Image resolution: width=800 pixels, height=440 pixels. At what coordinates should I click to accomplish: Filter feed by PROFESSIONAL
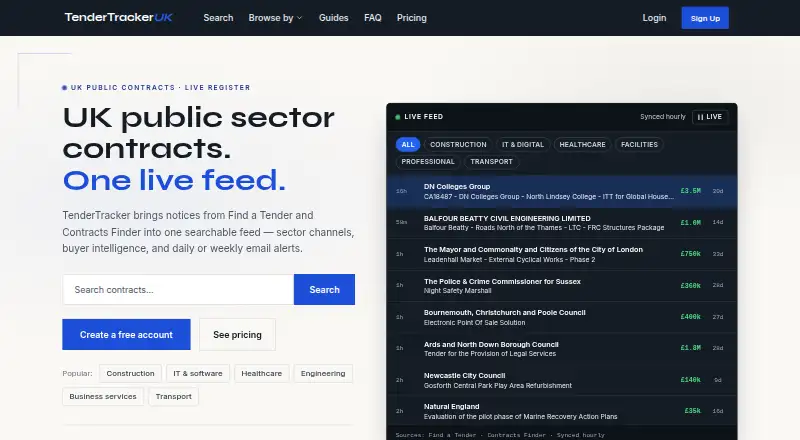pyautogui.click(x=428, y=162)
